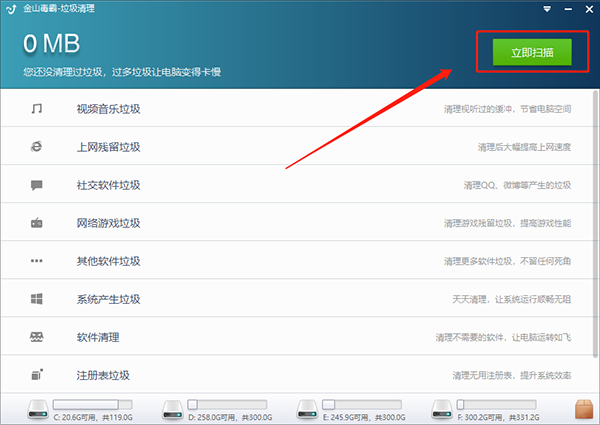
Task: Click the 软件清理 icon
Action: [x=37, y=337]
